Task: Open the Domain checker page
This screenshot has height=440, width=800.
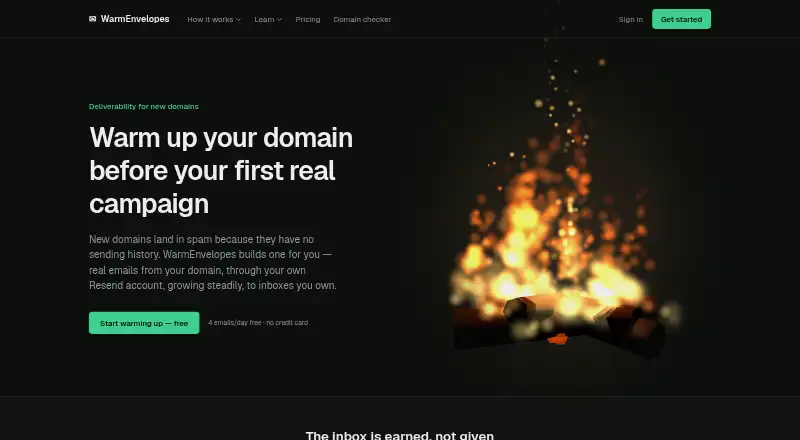Action: pos(362,19)
